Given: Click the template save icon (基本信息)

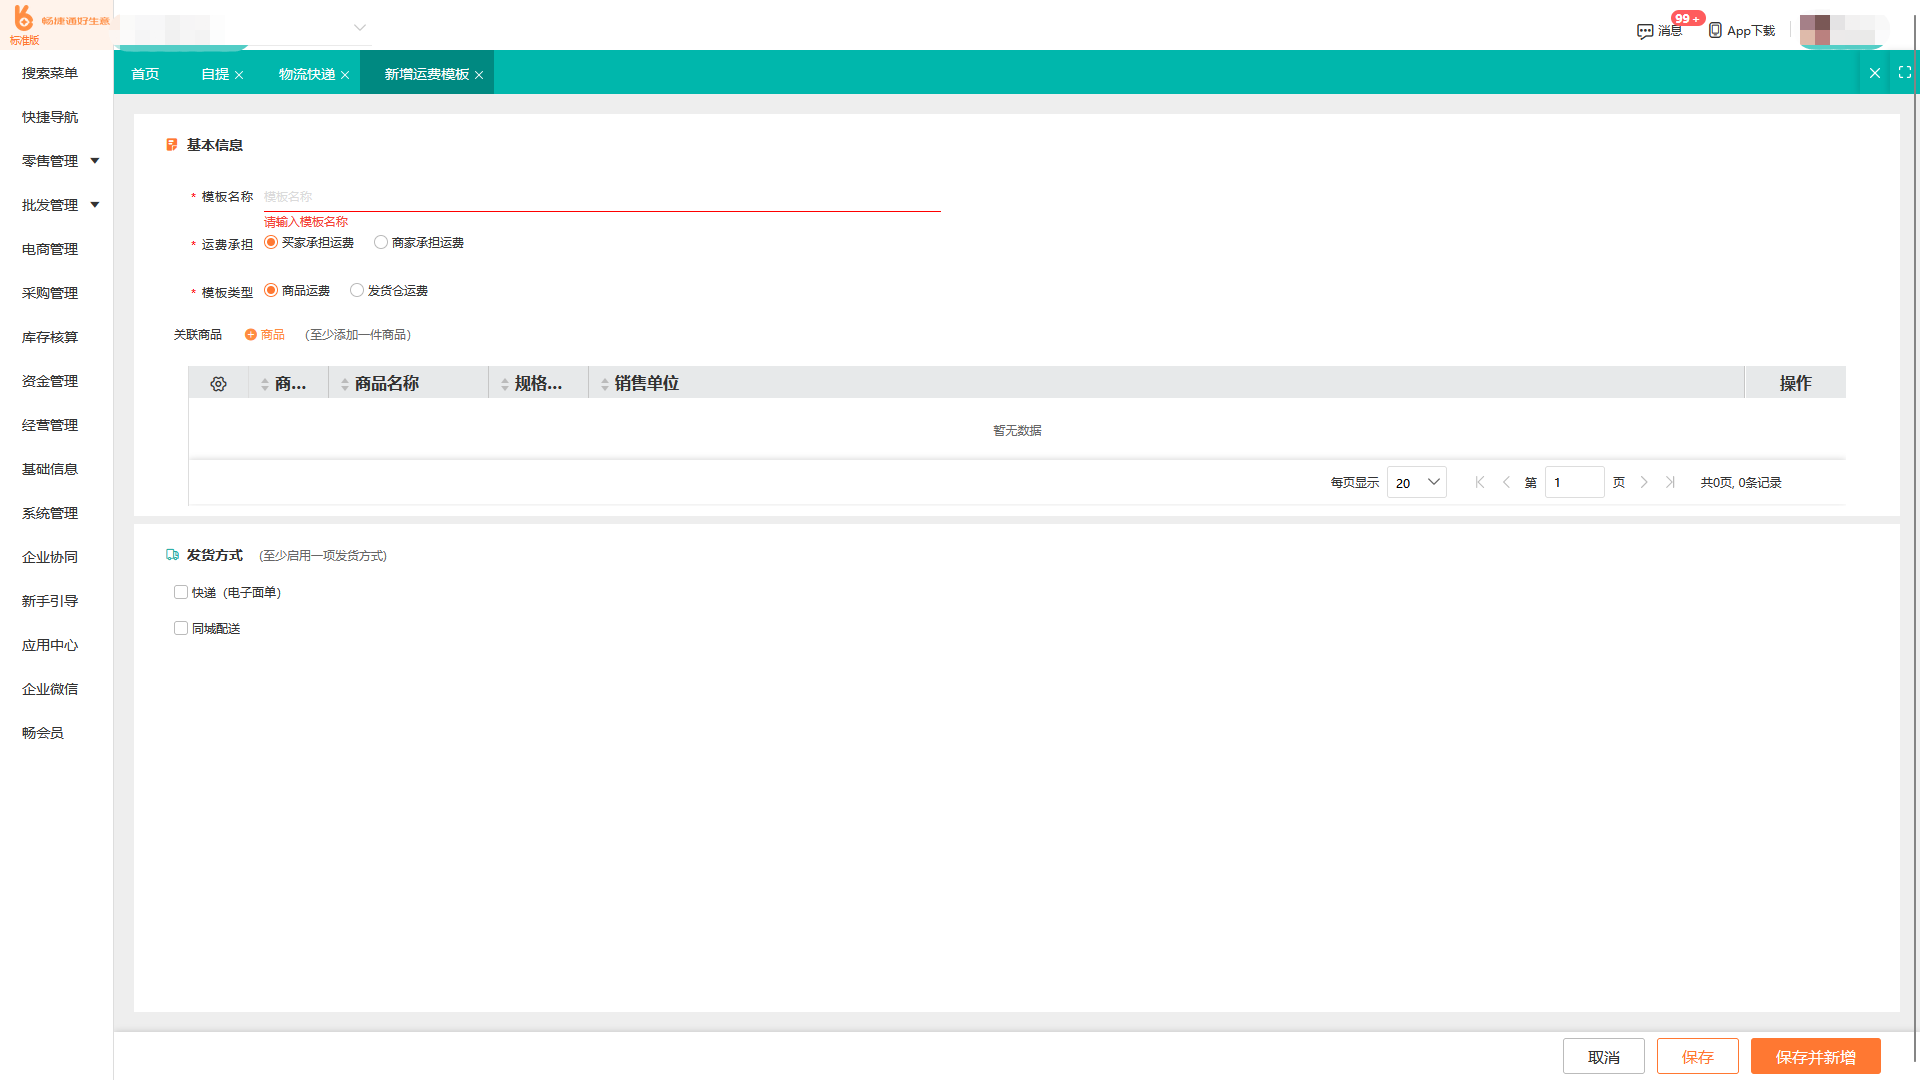Looking at the screenshot, I should [x=171, y=145].
